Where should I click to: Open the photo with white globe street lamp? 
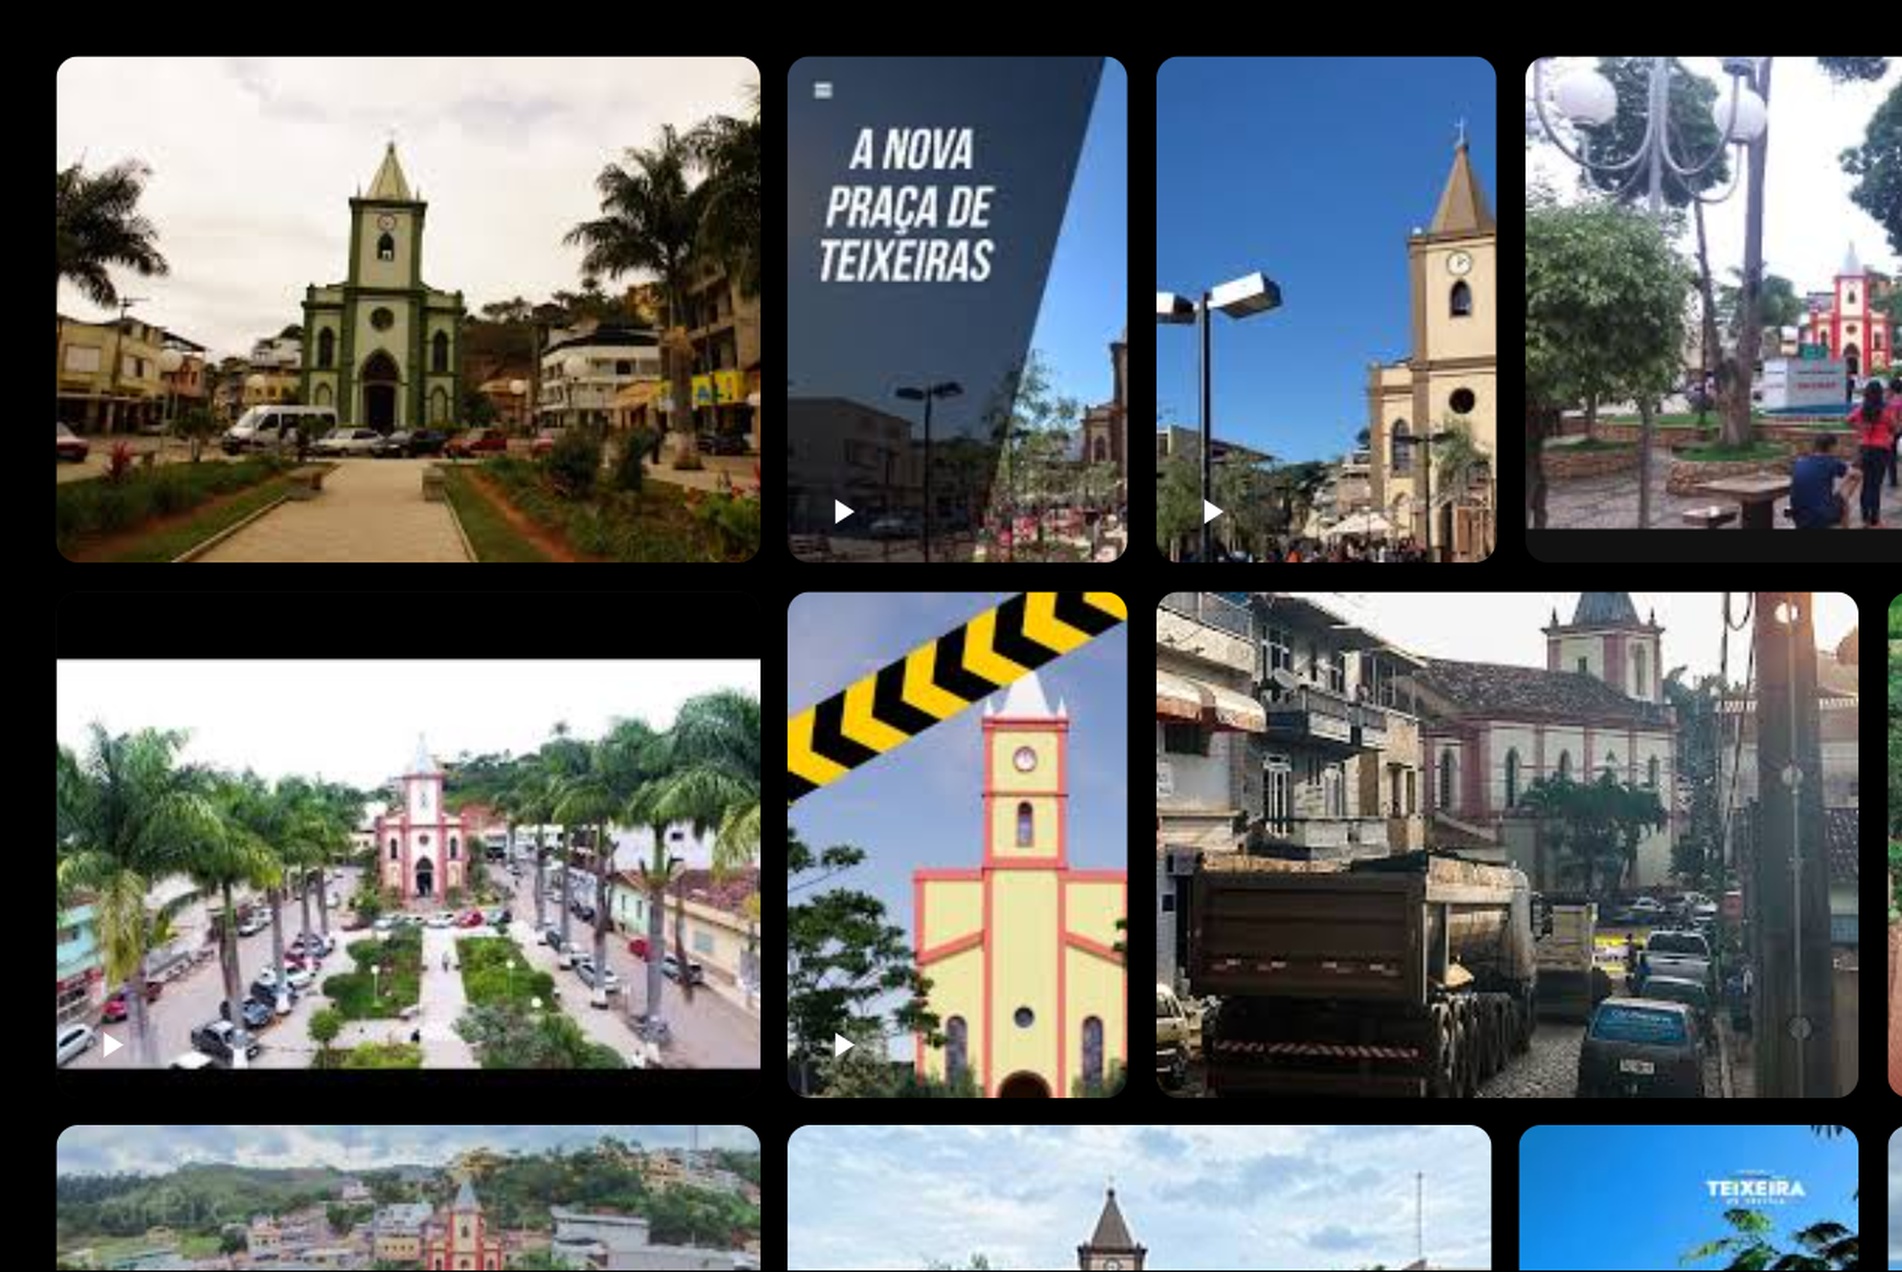coord(1712,300)
